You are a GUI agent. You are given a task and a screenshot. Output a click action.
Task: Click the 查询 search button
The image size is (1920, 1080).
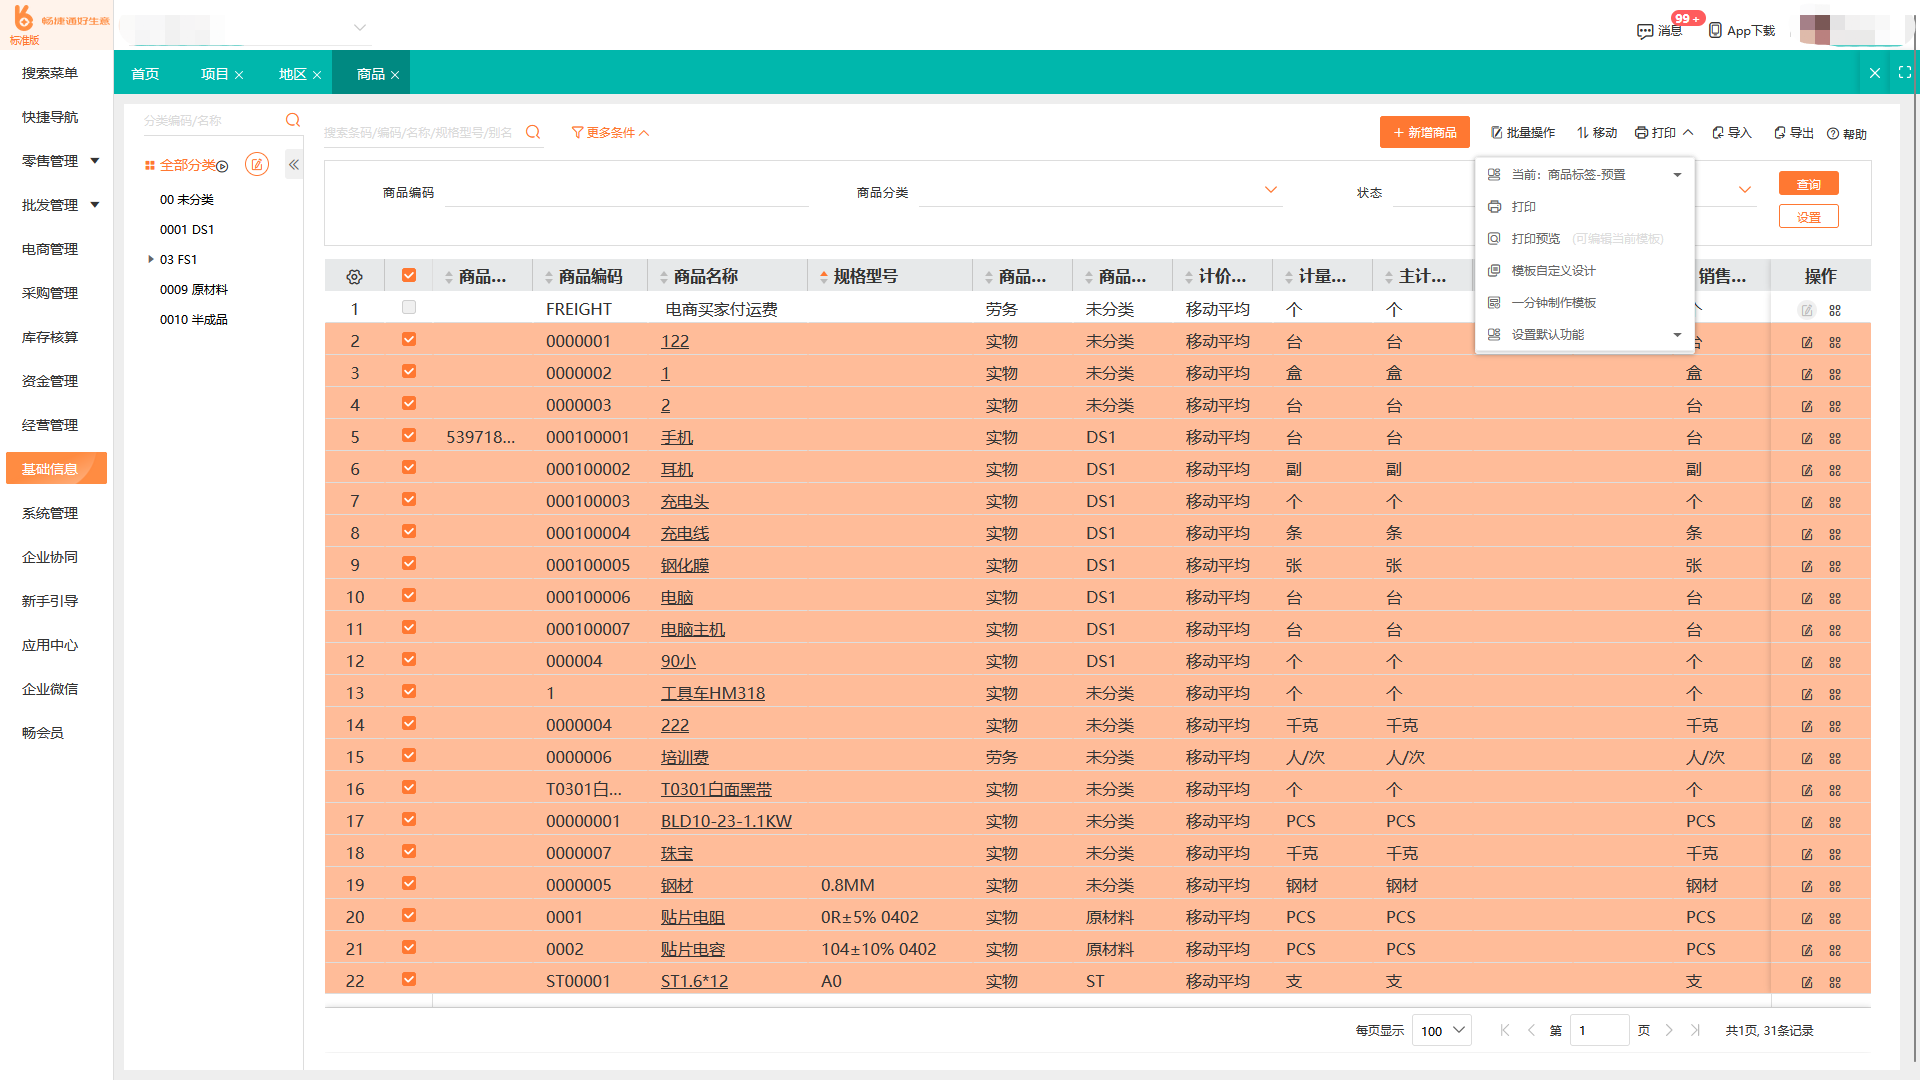[x=1808, y=183]
